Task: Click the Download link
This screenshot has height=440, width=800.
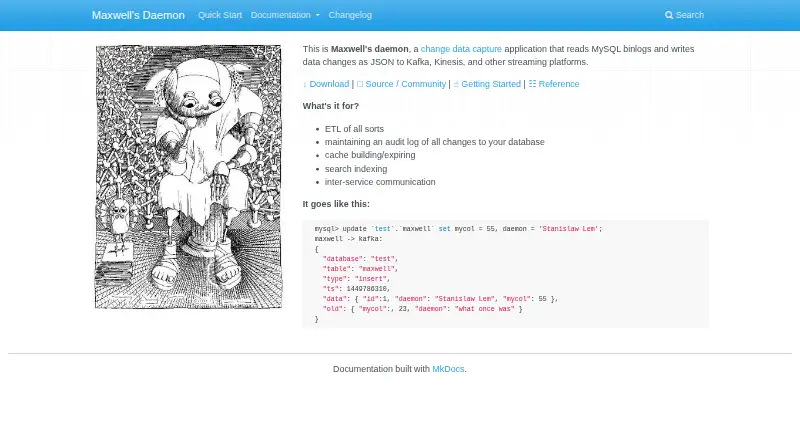Action: click(329, 84)
